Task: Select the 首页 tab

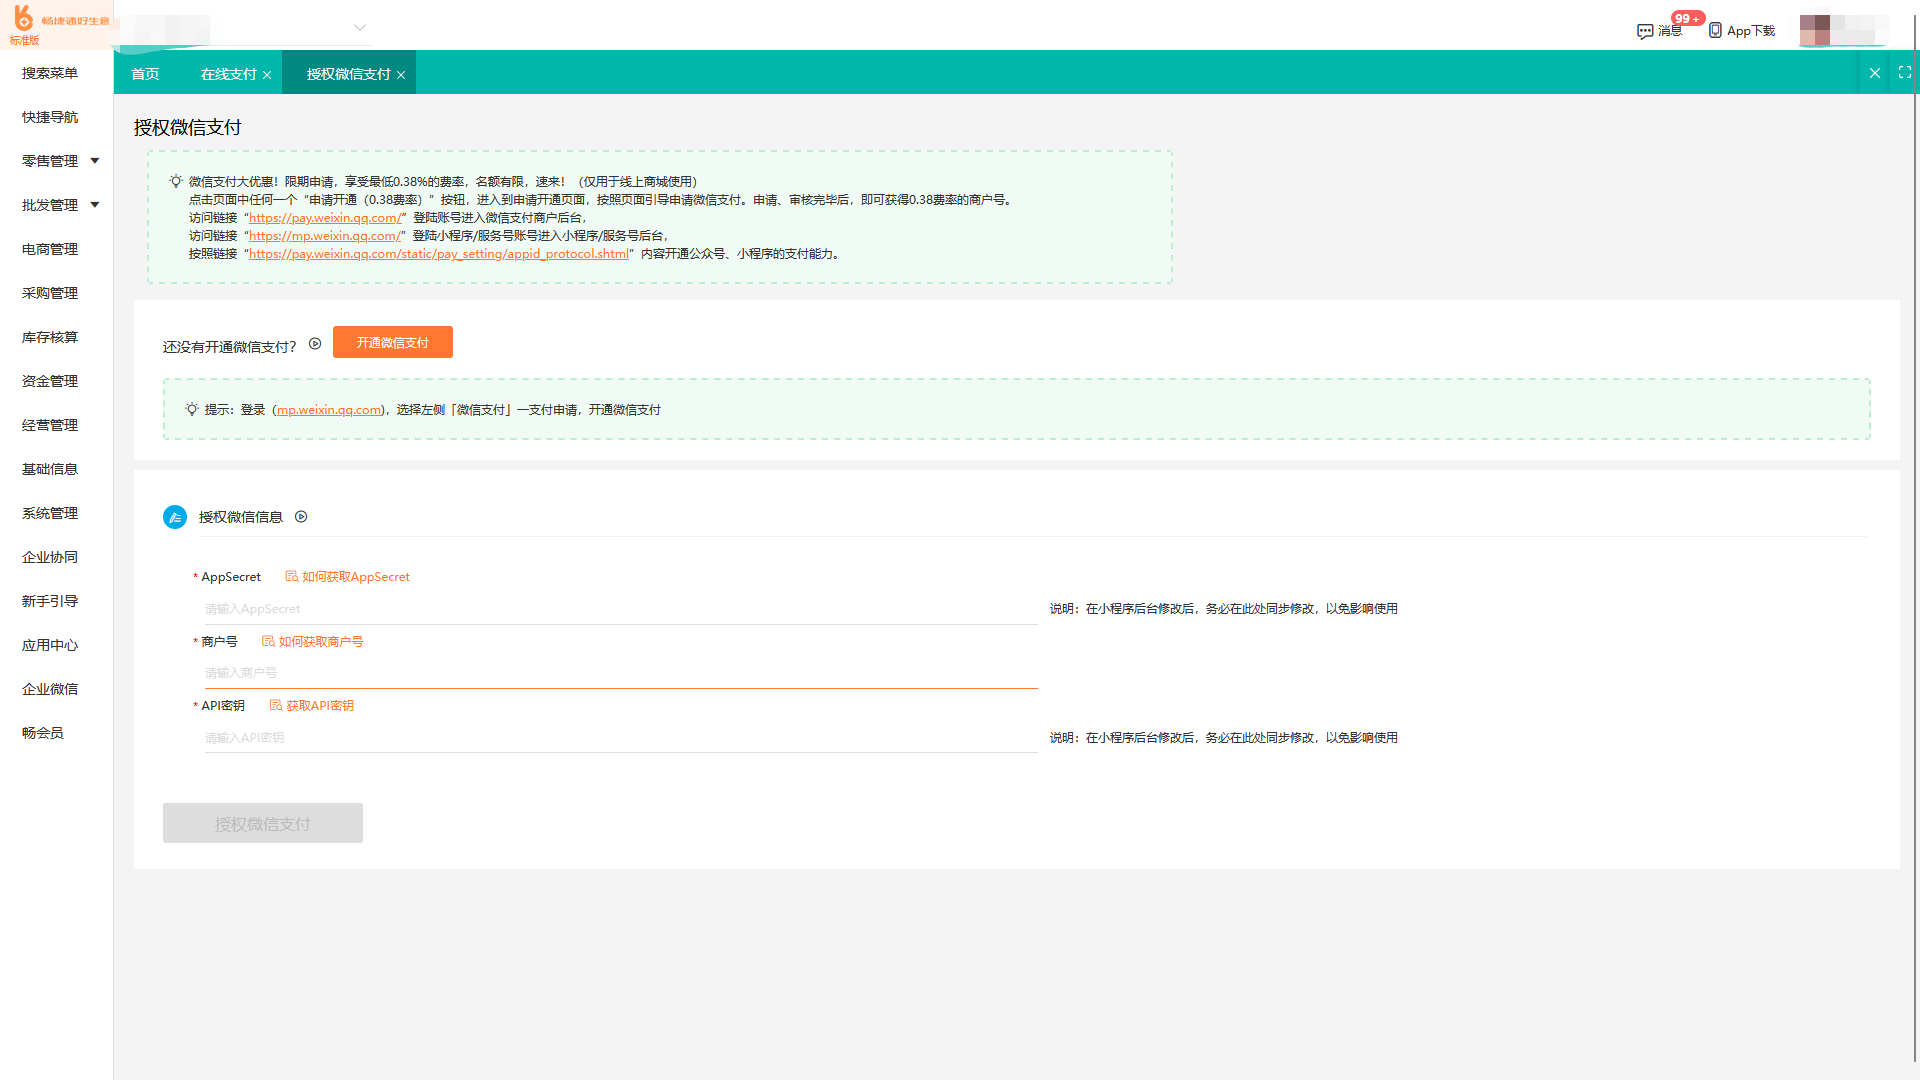Action: click(145, 73)
